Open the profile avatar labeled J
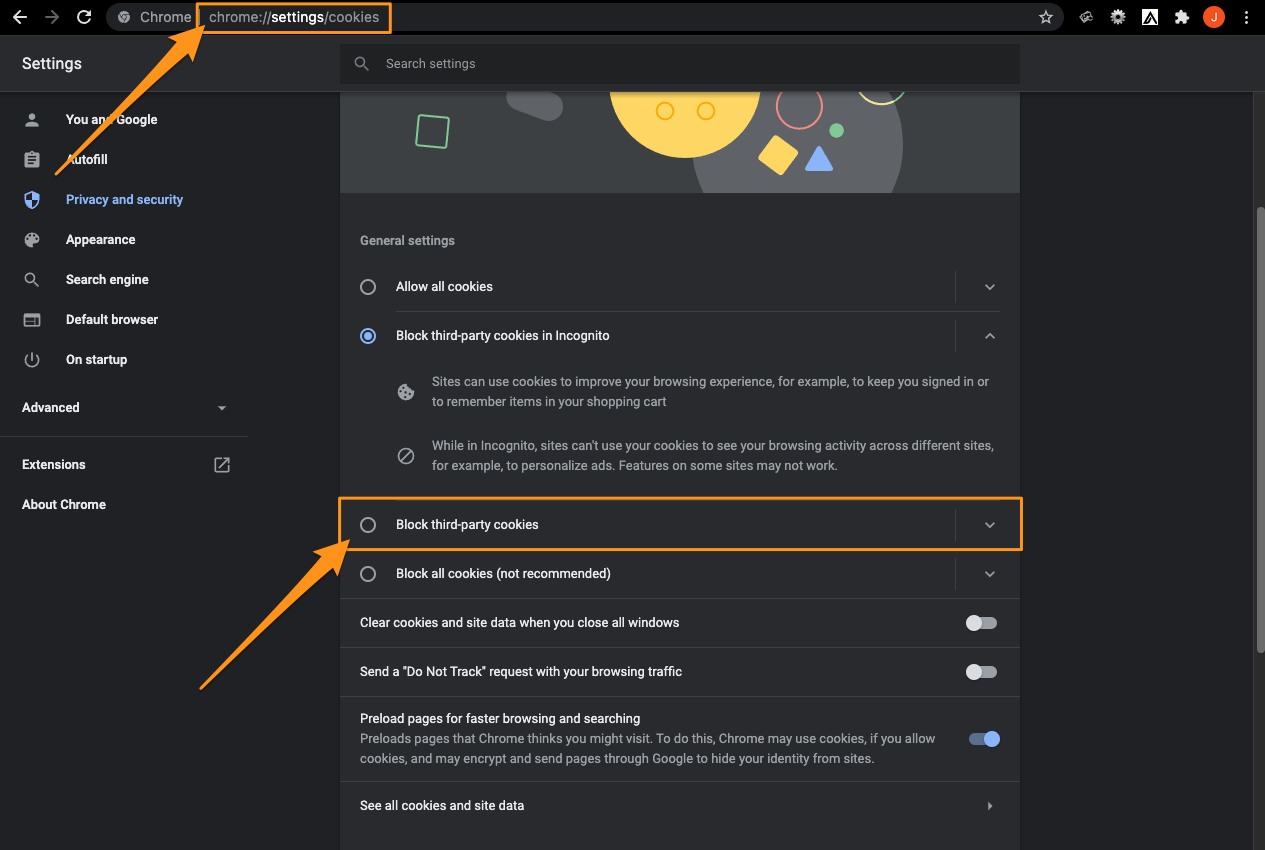 click(x=1214, y=17)
